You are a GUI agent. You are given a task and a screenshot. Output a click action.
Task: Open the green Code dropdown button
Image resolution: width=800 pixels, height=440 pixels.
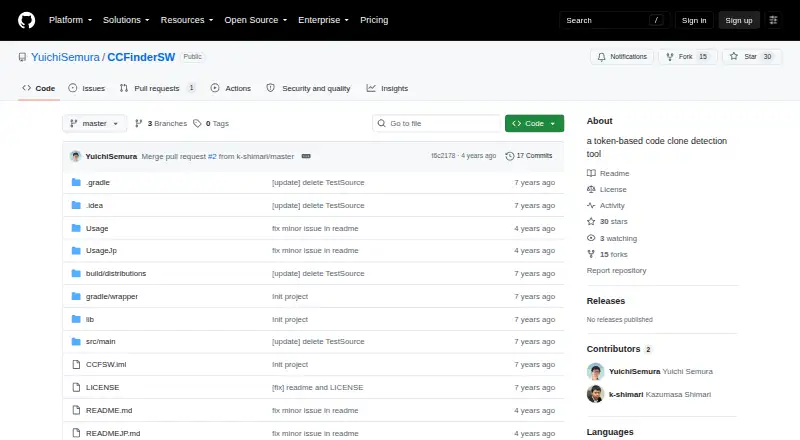pos(534,124)
